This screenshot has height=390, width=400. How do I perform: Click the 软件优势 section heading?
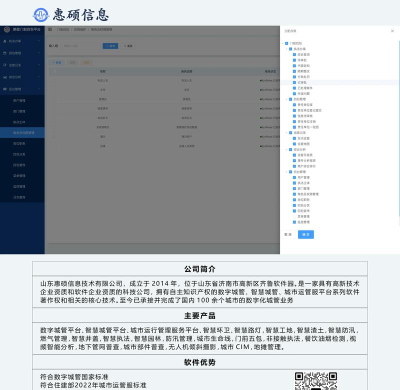[200, 362]
